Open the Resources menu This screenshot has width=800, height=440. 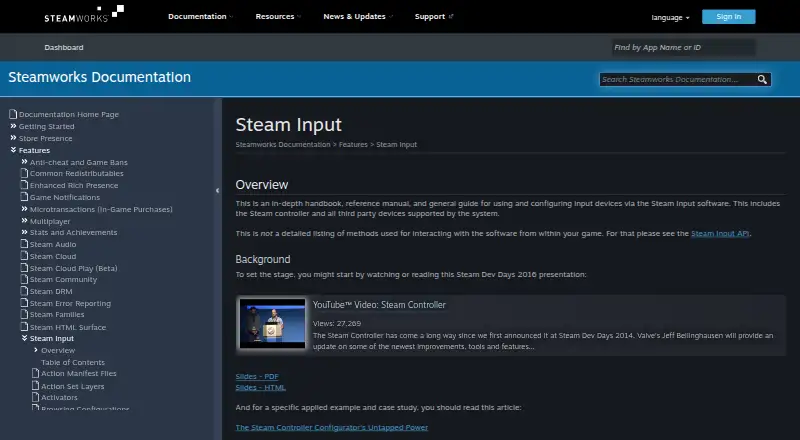point(278,16)
